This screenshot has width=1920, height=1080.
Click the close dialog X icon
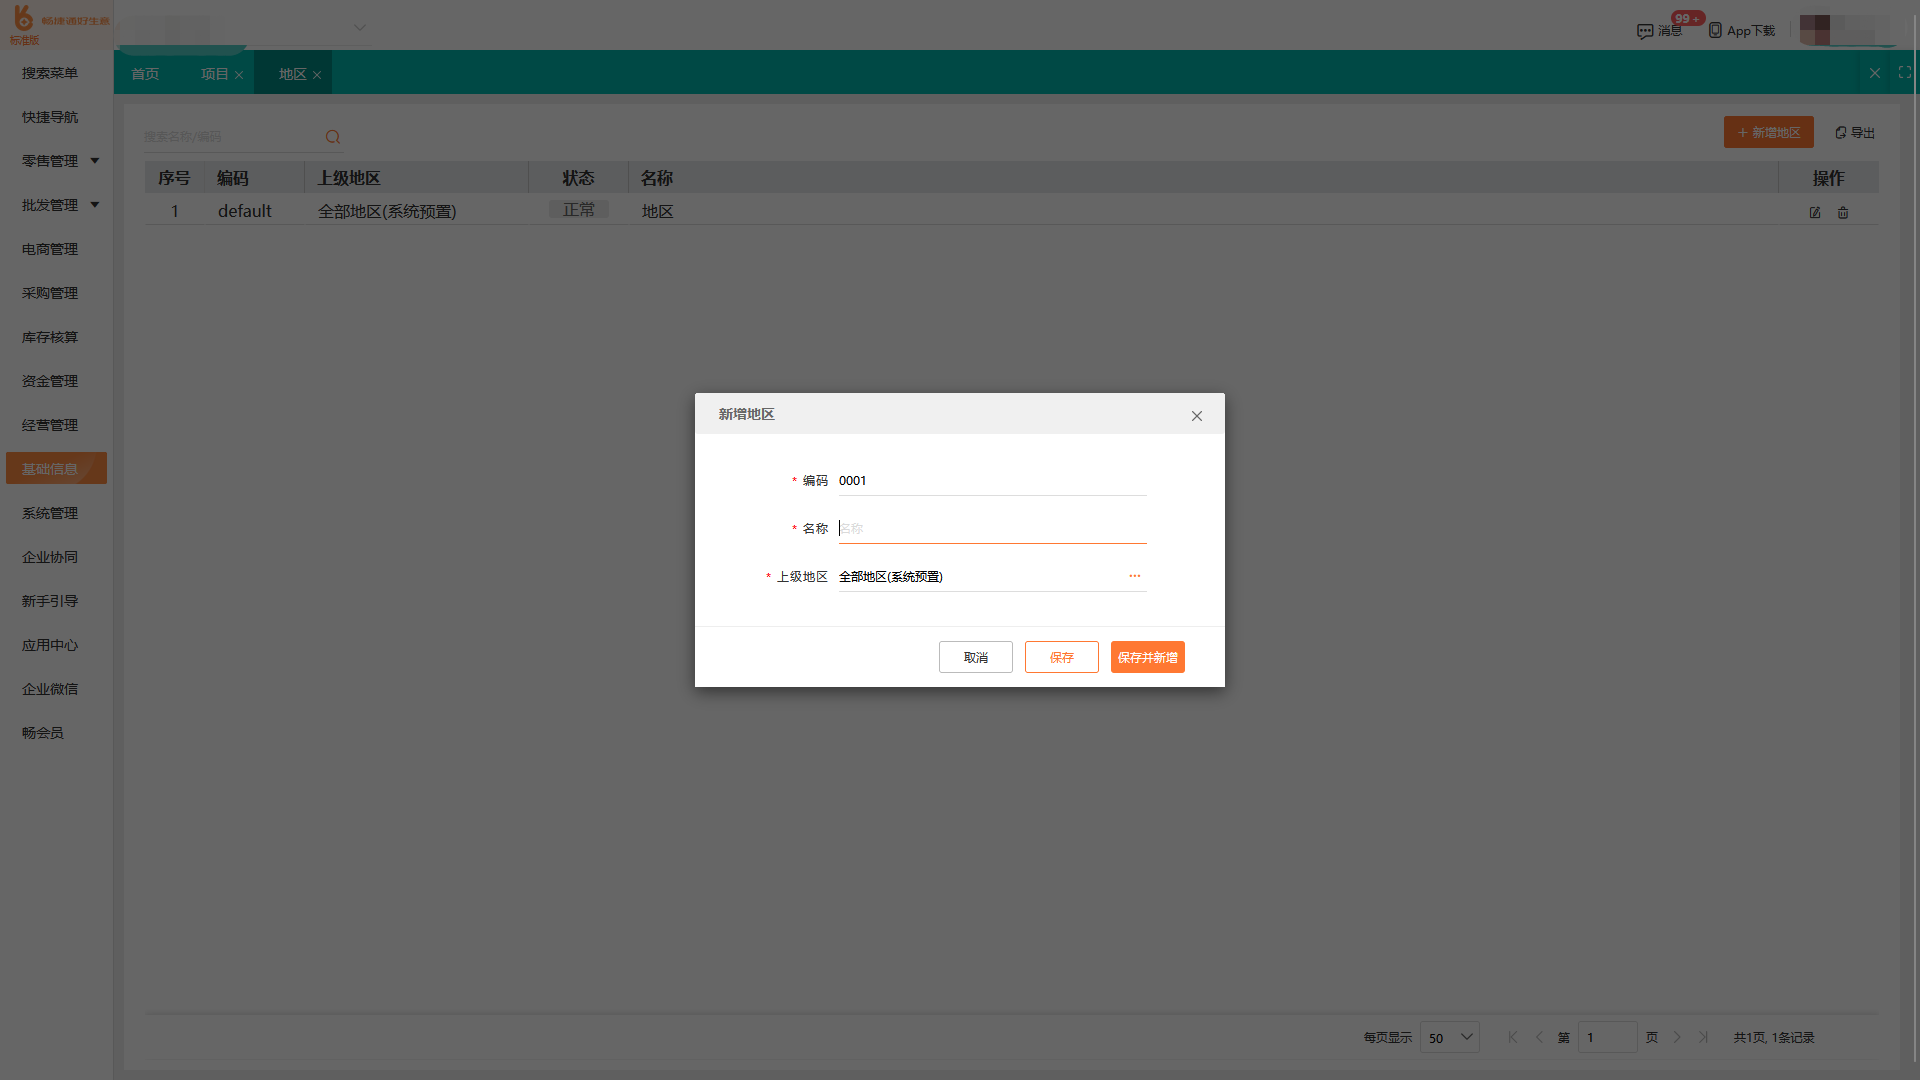coord(1197,415)
